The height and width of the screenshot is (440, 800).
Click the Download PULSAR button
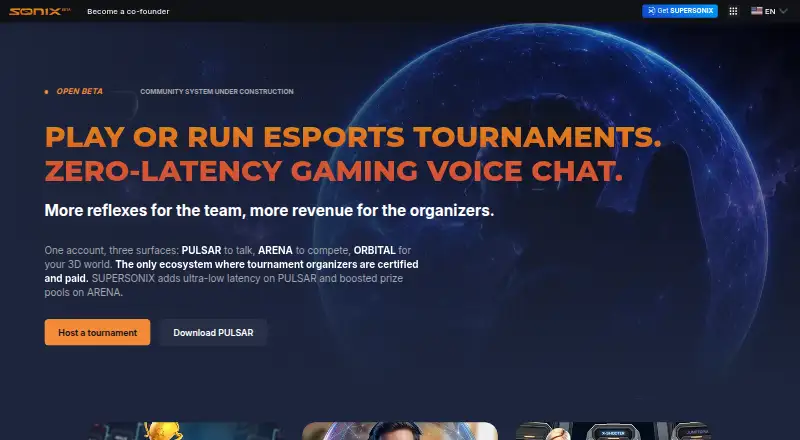coord(213,332)
